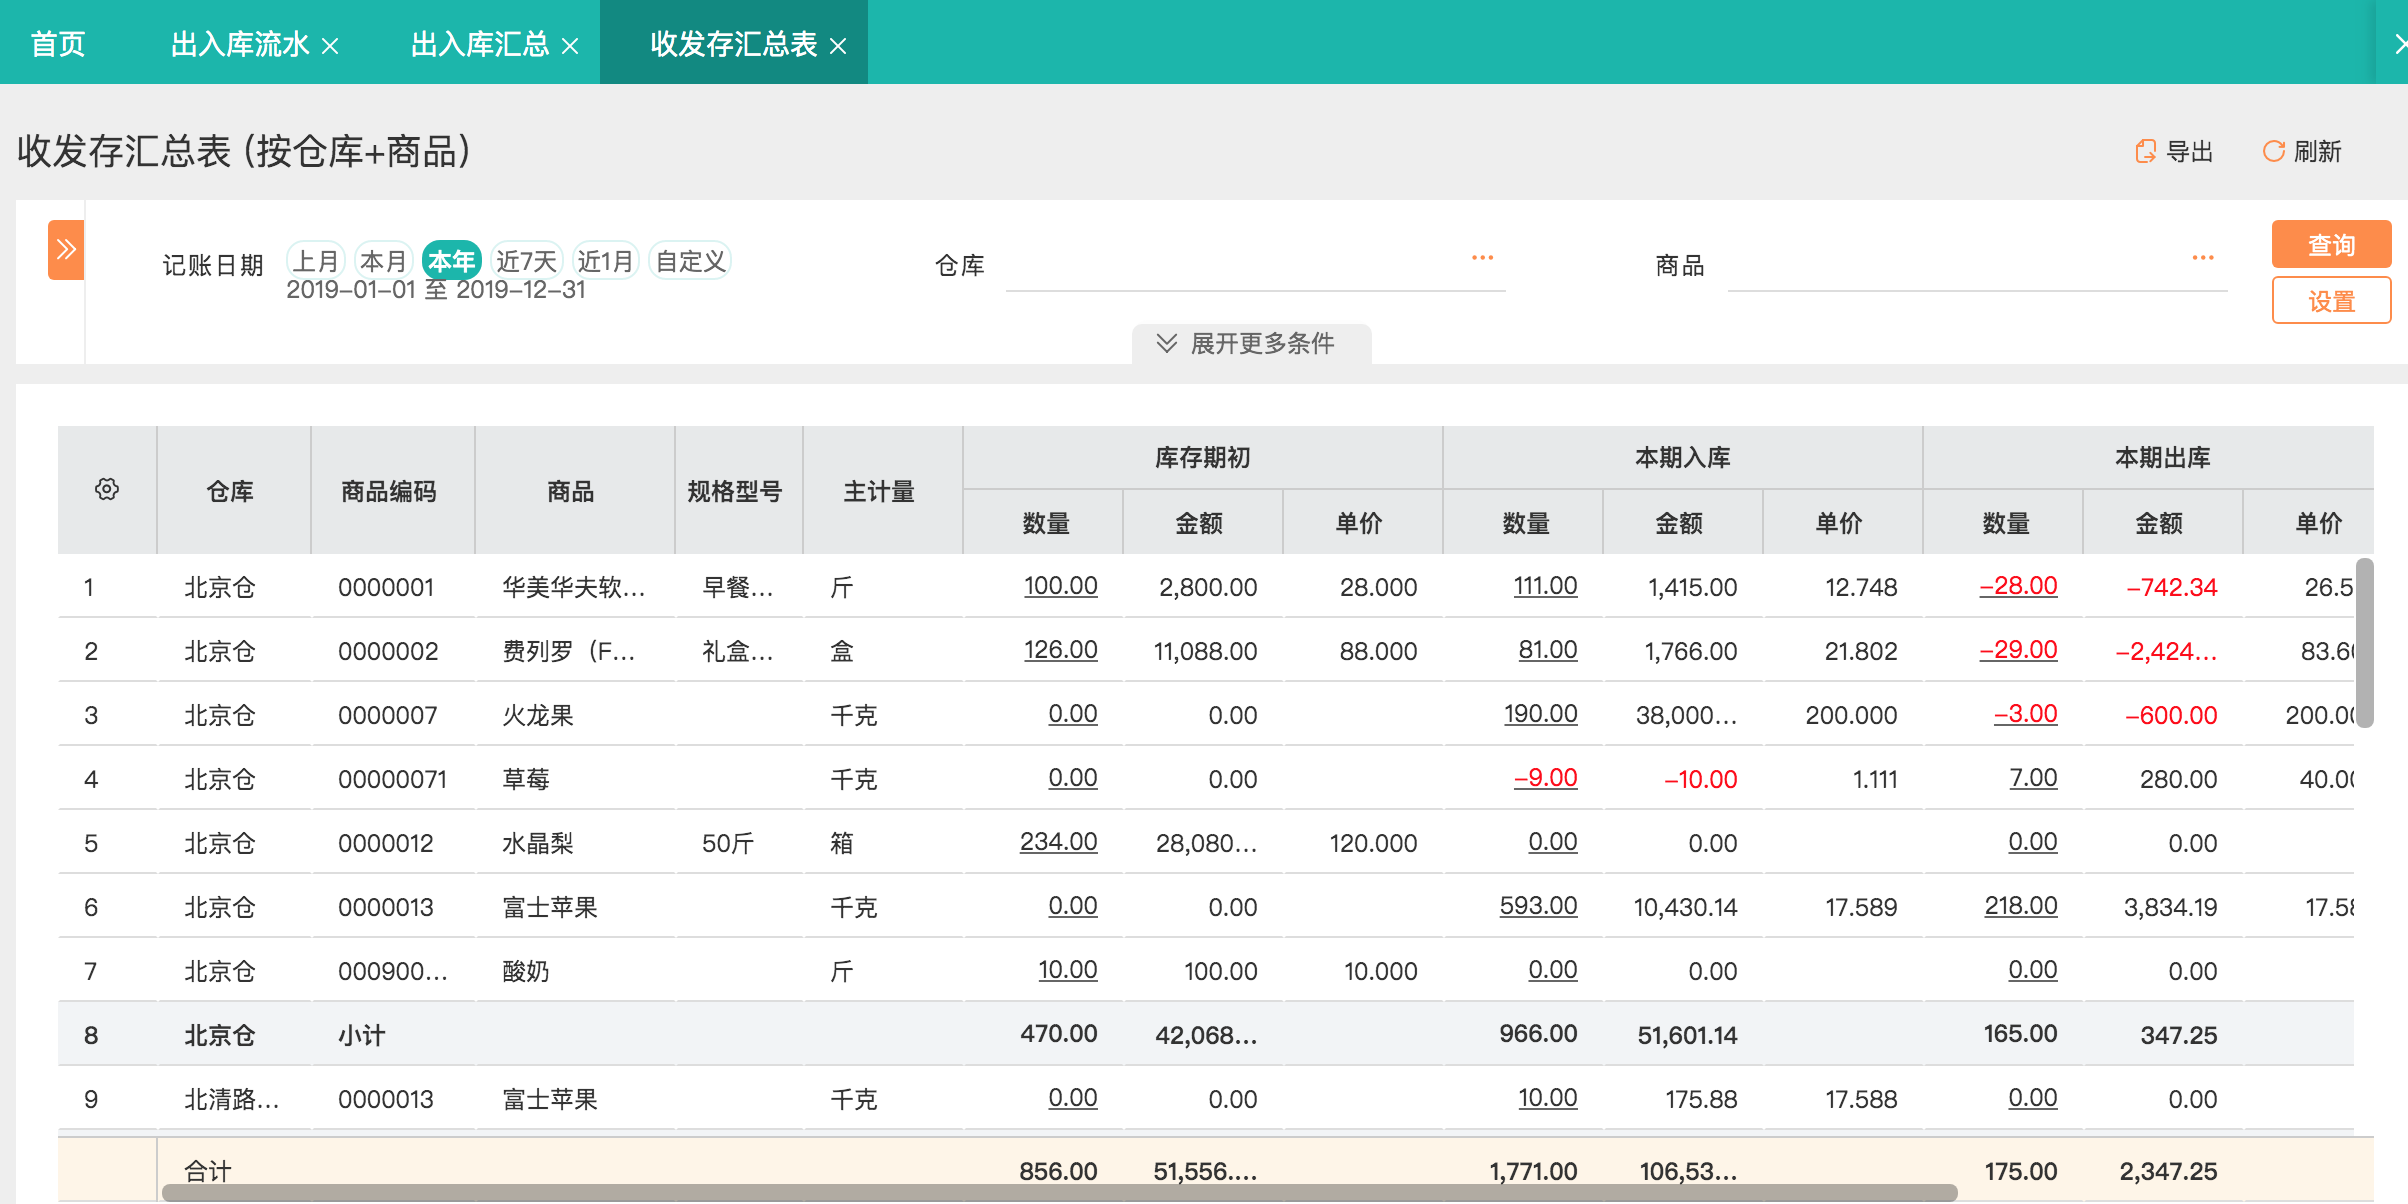Click the gear settings icon in table
The width and height of the screenshot is (2408, 1204).
[x=103, y=488]
